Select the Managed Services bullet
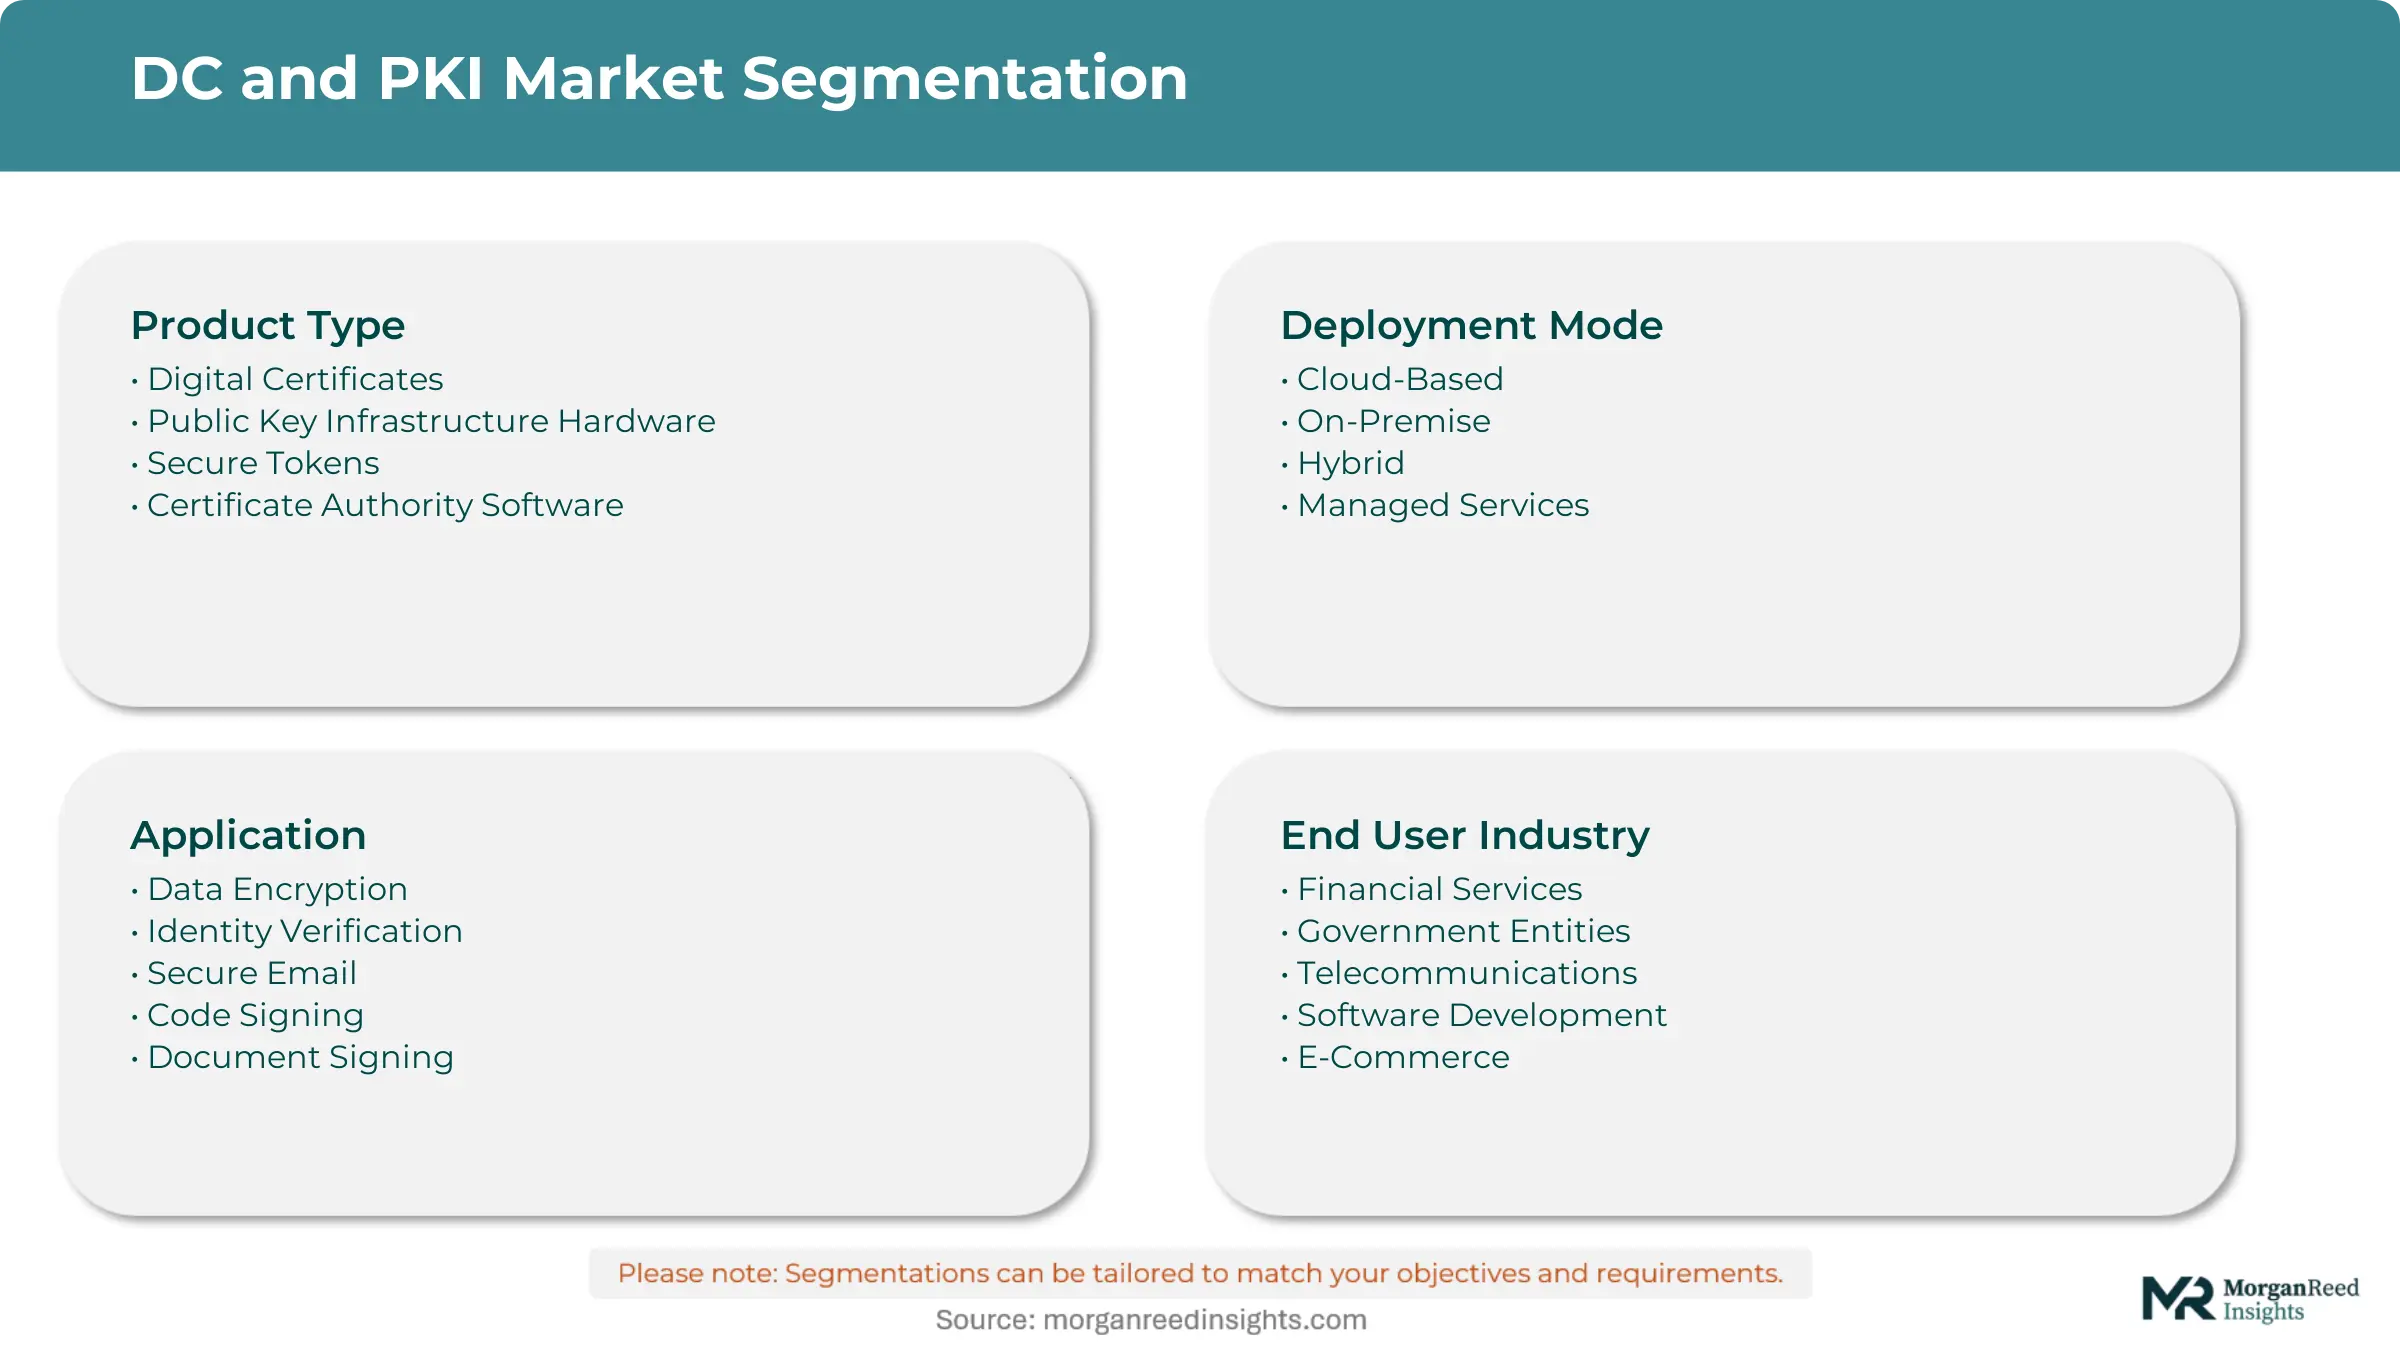The image size is (2400, 1350). (x=1442, y=505)
